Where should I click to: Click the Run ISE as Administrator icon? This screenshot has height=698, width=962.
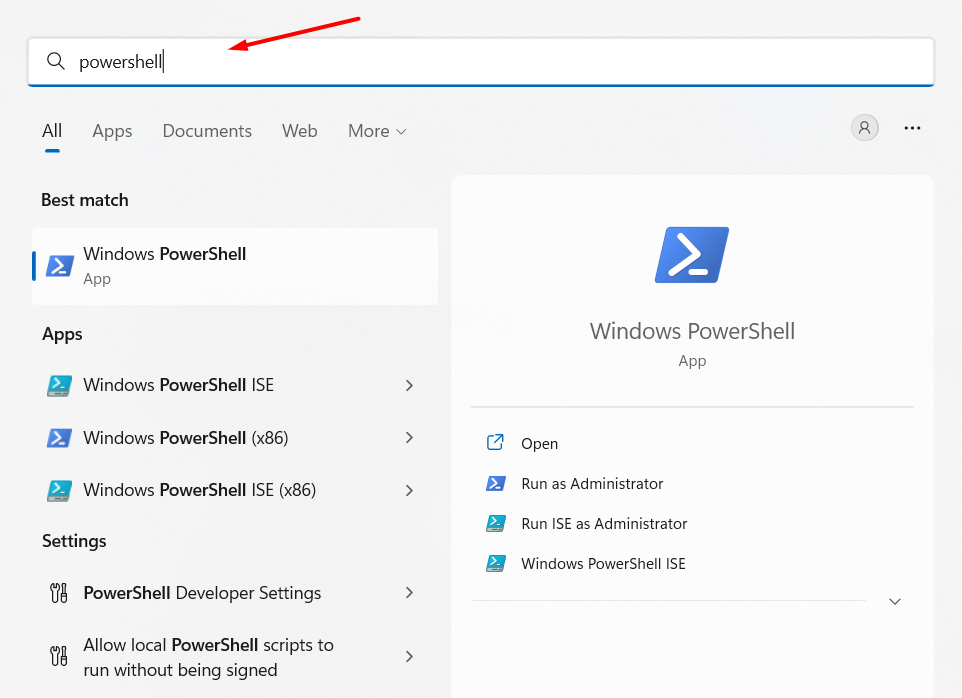tap(496, 524)
